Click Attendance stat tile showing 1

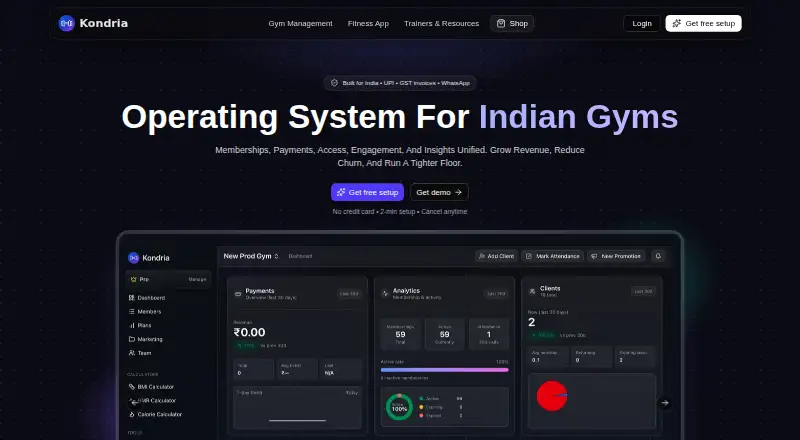pyautogui.click(x=489, y=334)
